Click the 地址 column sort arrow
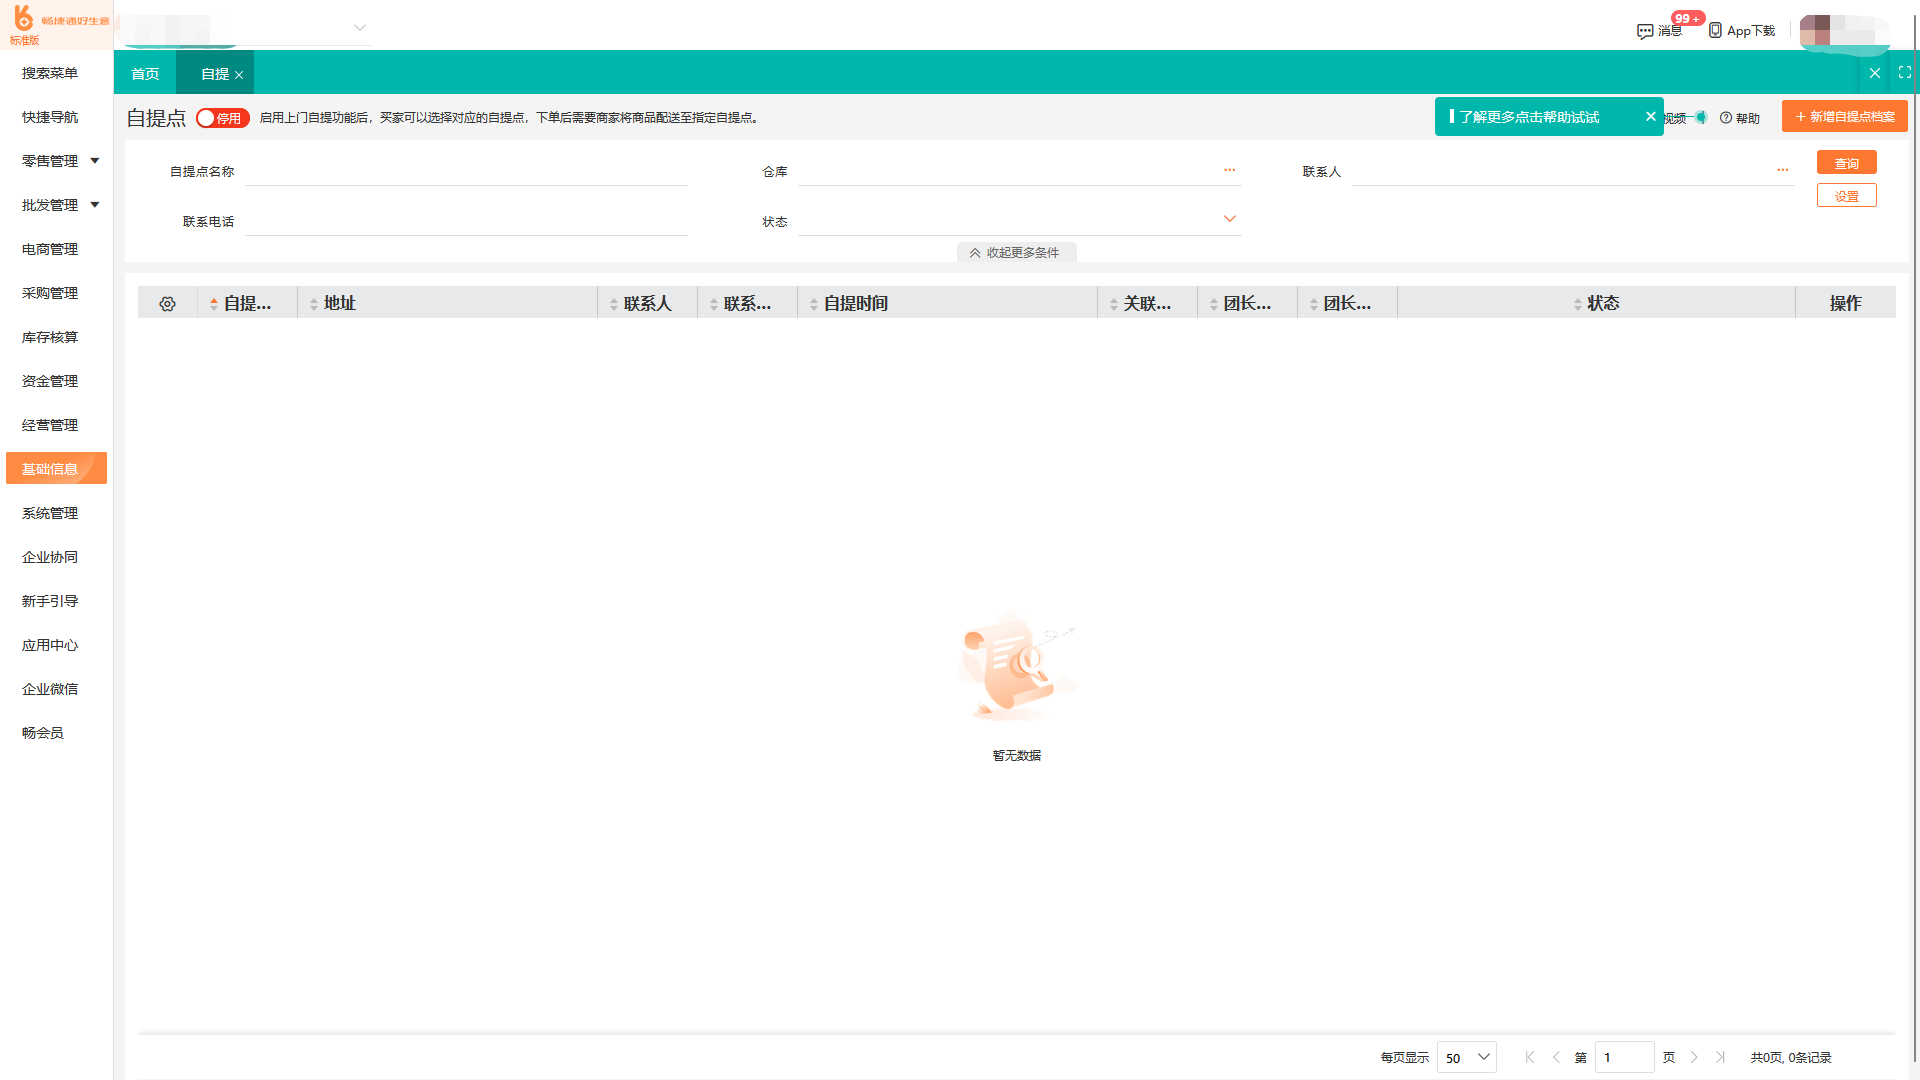Screen dimensions: 1920x1080 coord(314,303)
